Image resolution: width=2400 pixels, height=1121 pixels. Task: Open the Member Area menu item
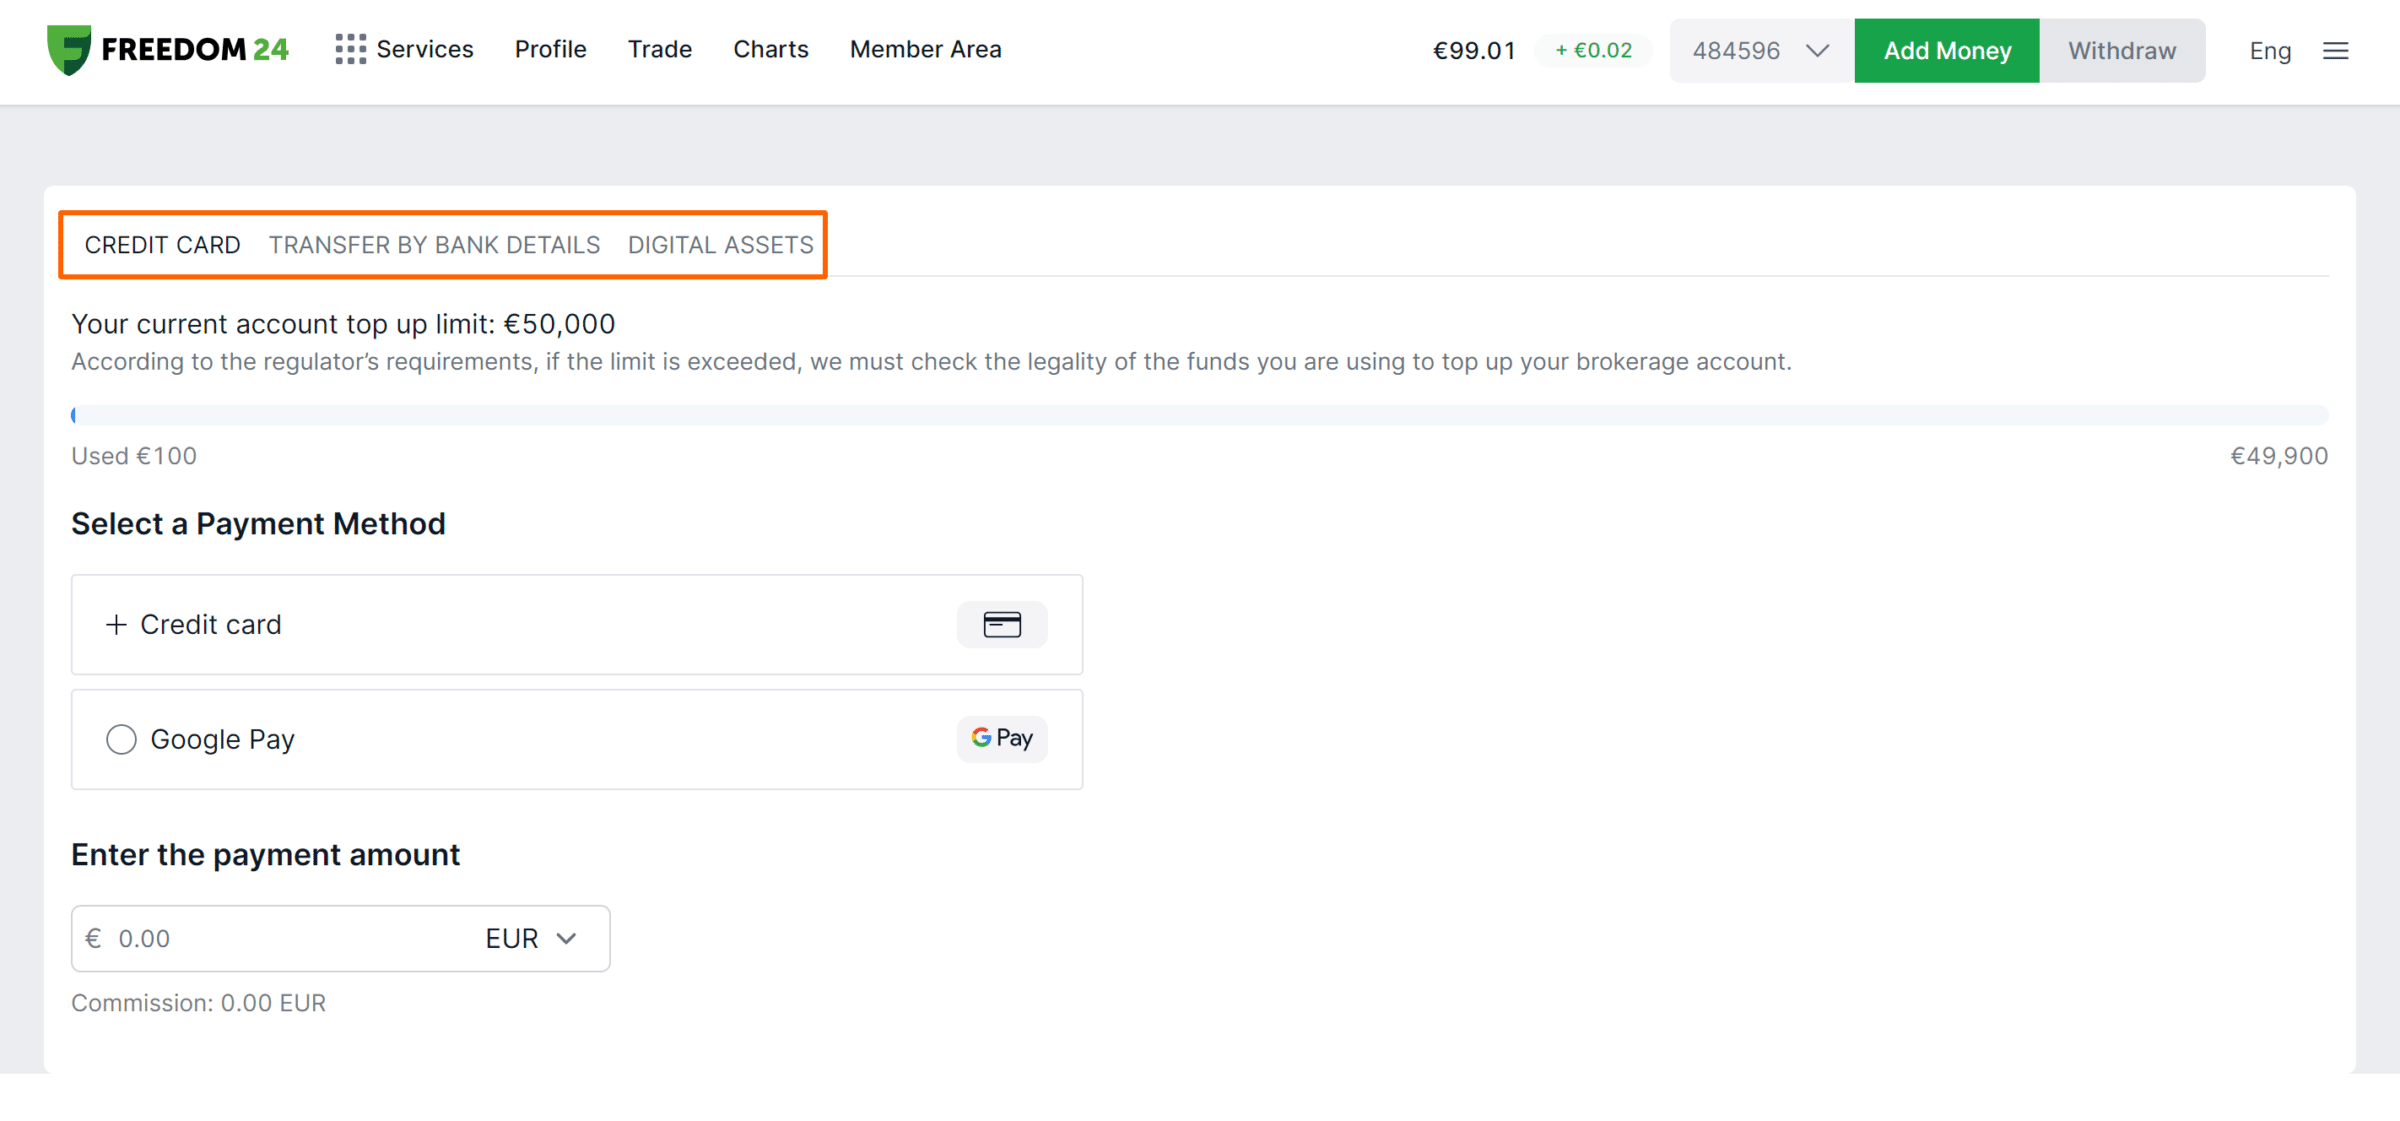(x=925, y=50)
